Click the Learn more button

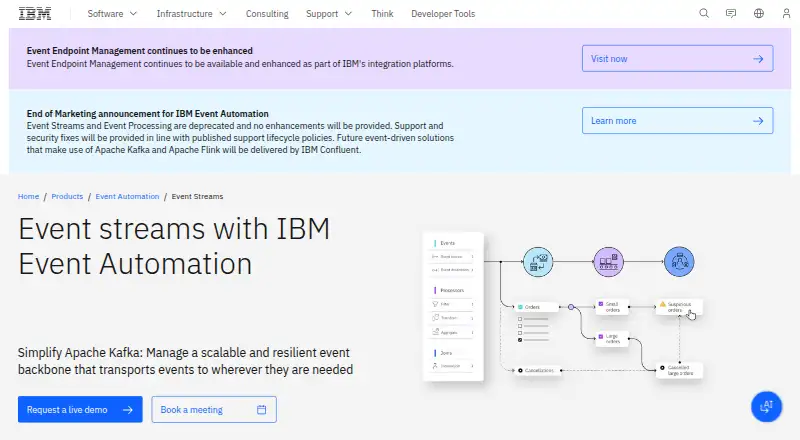(x=678, y=120)
